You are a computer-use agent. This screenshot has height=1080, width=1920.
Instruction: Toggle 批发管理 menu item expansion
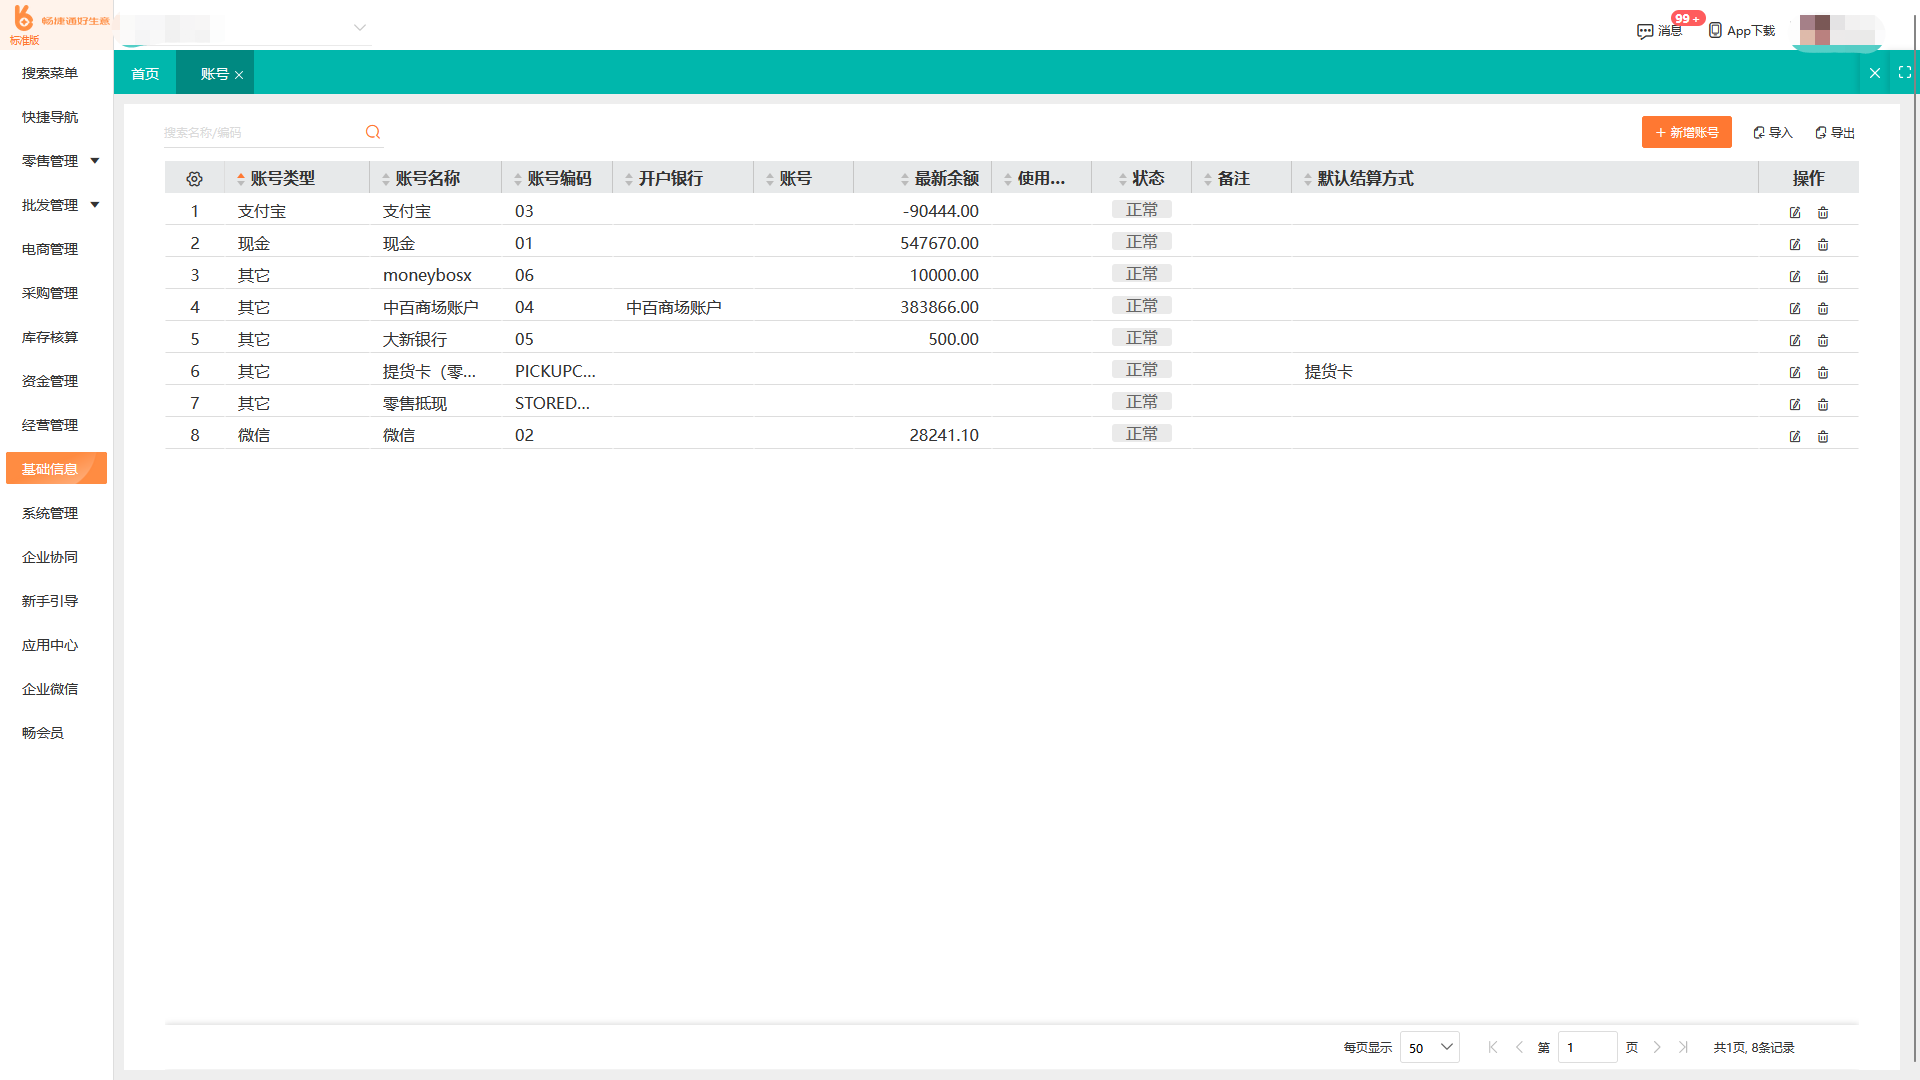tap(59, 204)
